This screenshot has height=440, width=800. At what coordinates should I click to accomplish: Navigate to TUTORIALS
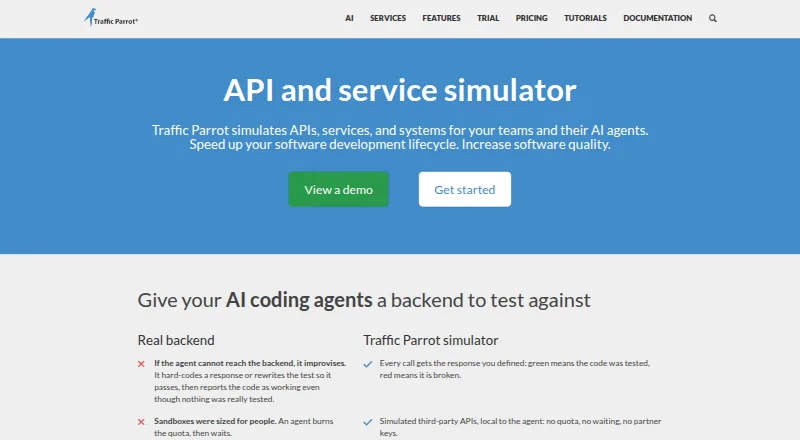(585, 18)
